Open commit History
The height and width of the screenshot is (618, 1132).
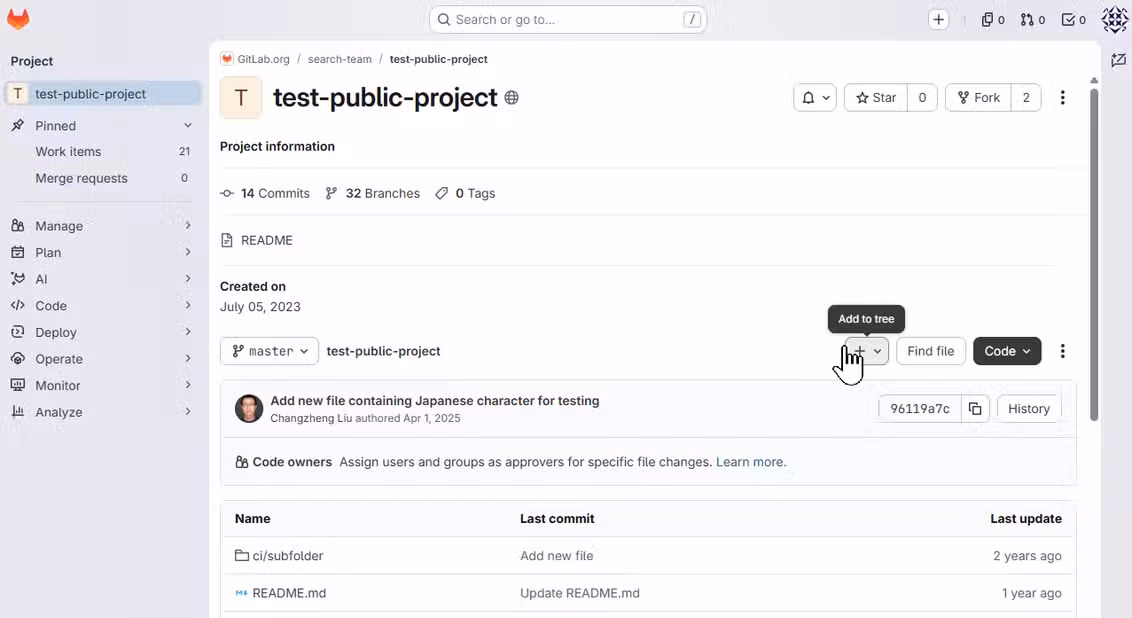coord(1029,409)
